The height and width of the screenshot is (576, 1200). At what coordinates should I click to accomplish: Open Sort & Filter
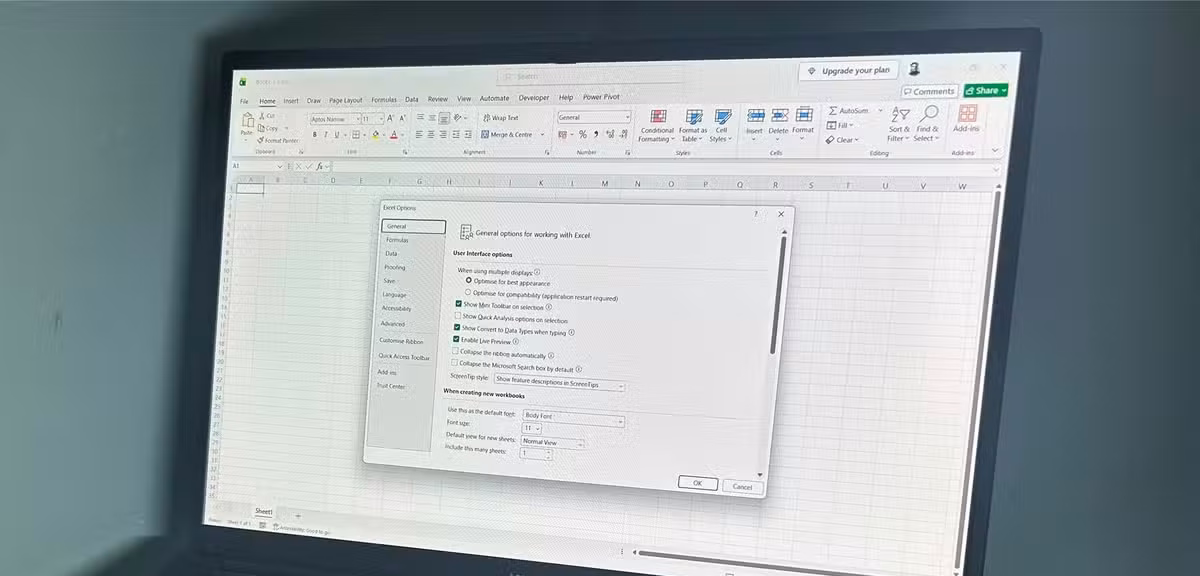[899, 124]
